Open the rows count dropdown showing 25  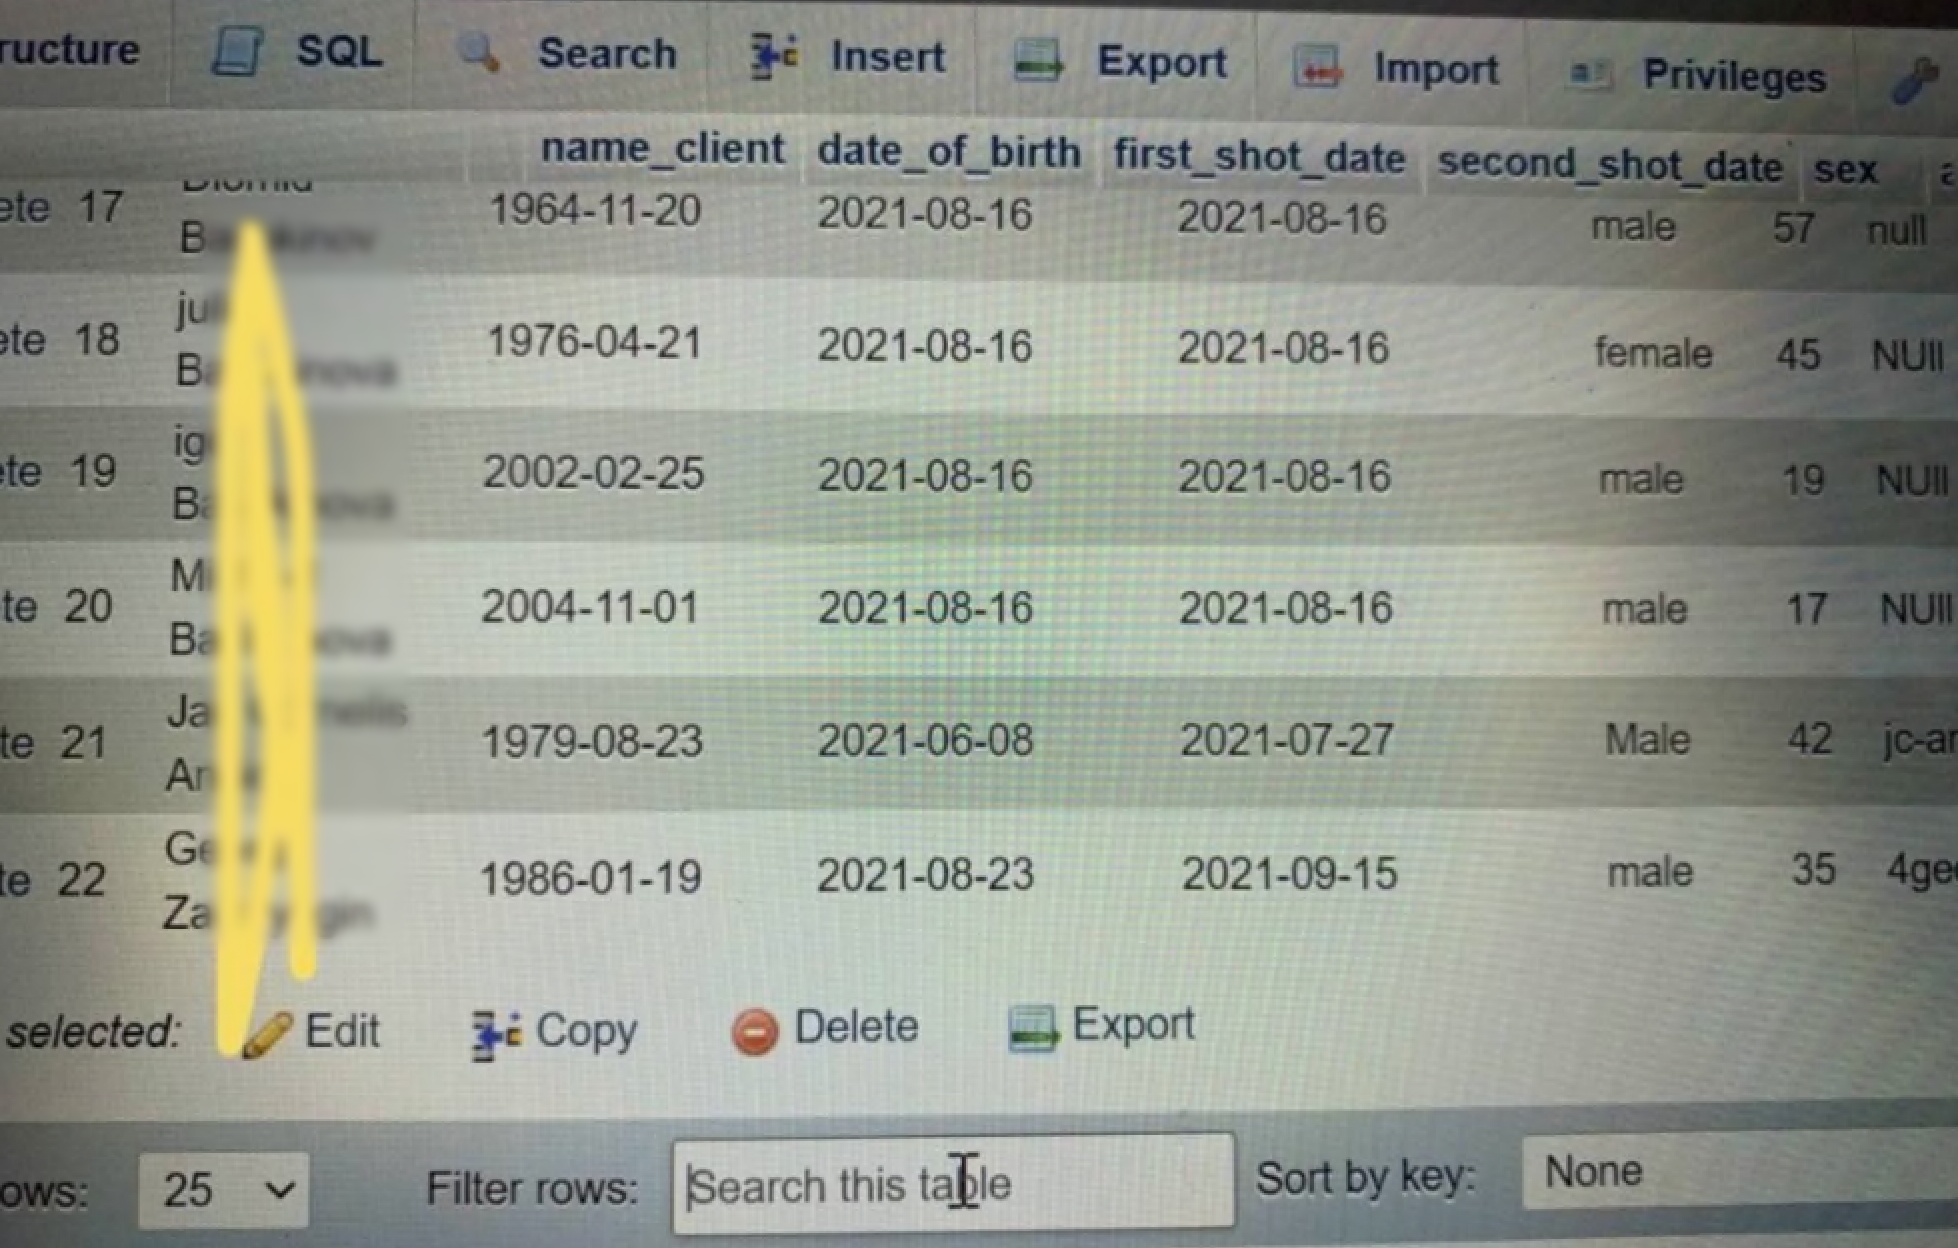223,1190
